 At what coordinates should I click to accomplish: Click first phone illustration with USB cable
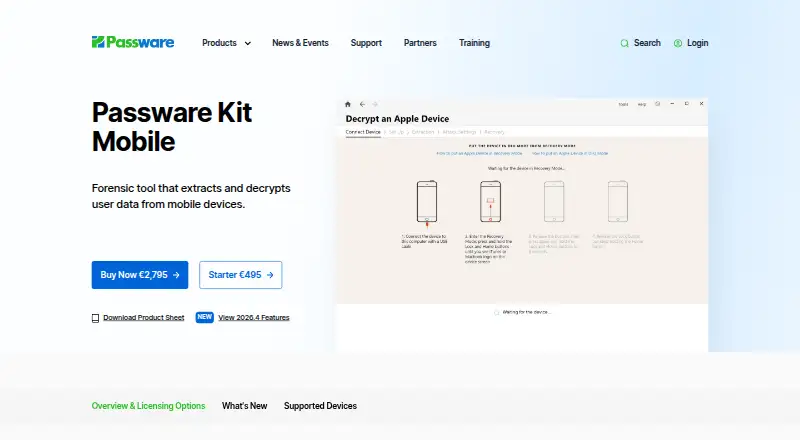pyautogui.click(x=427, y=203)
